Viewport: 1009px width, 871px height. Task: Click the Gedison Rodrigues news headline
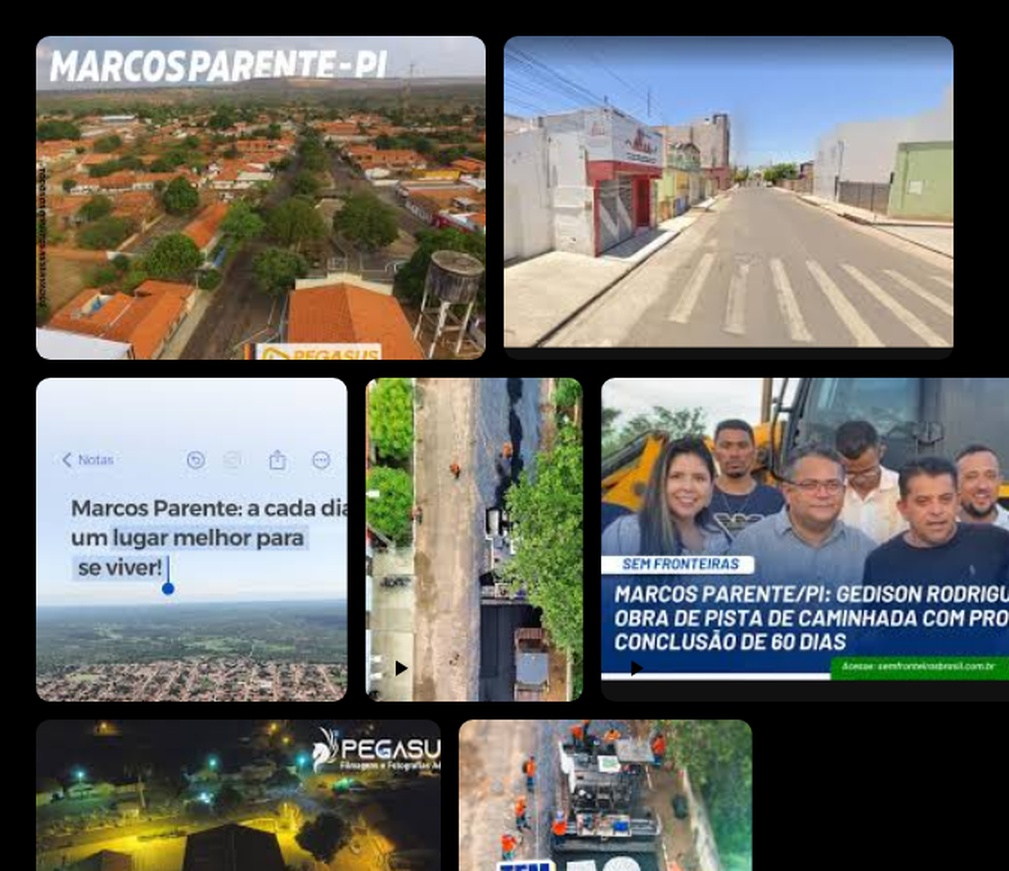pyautogui.click(x=810, y=618)
